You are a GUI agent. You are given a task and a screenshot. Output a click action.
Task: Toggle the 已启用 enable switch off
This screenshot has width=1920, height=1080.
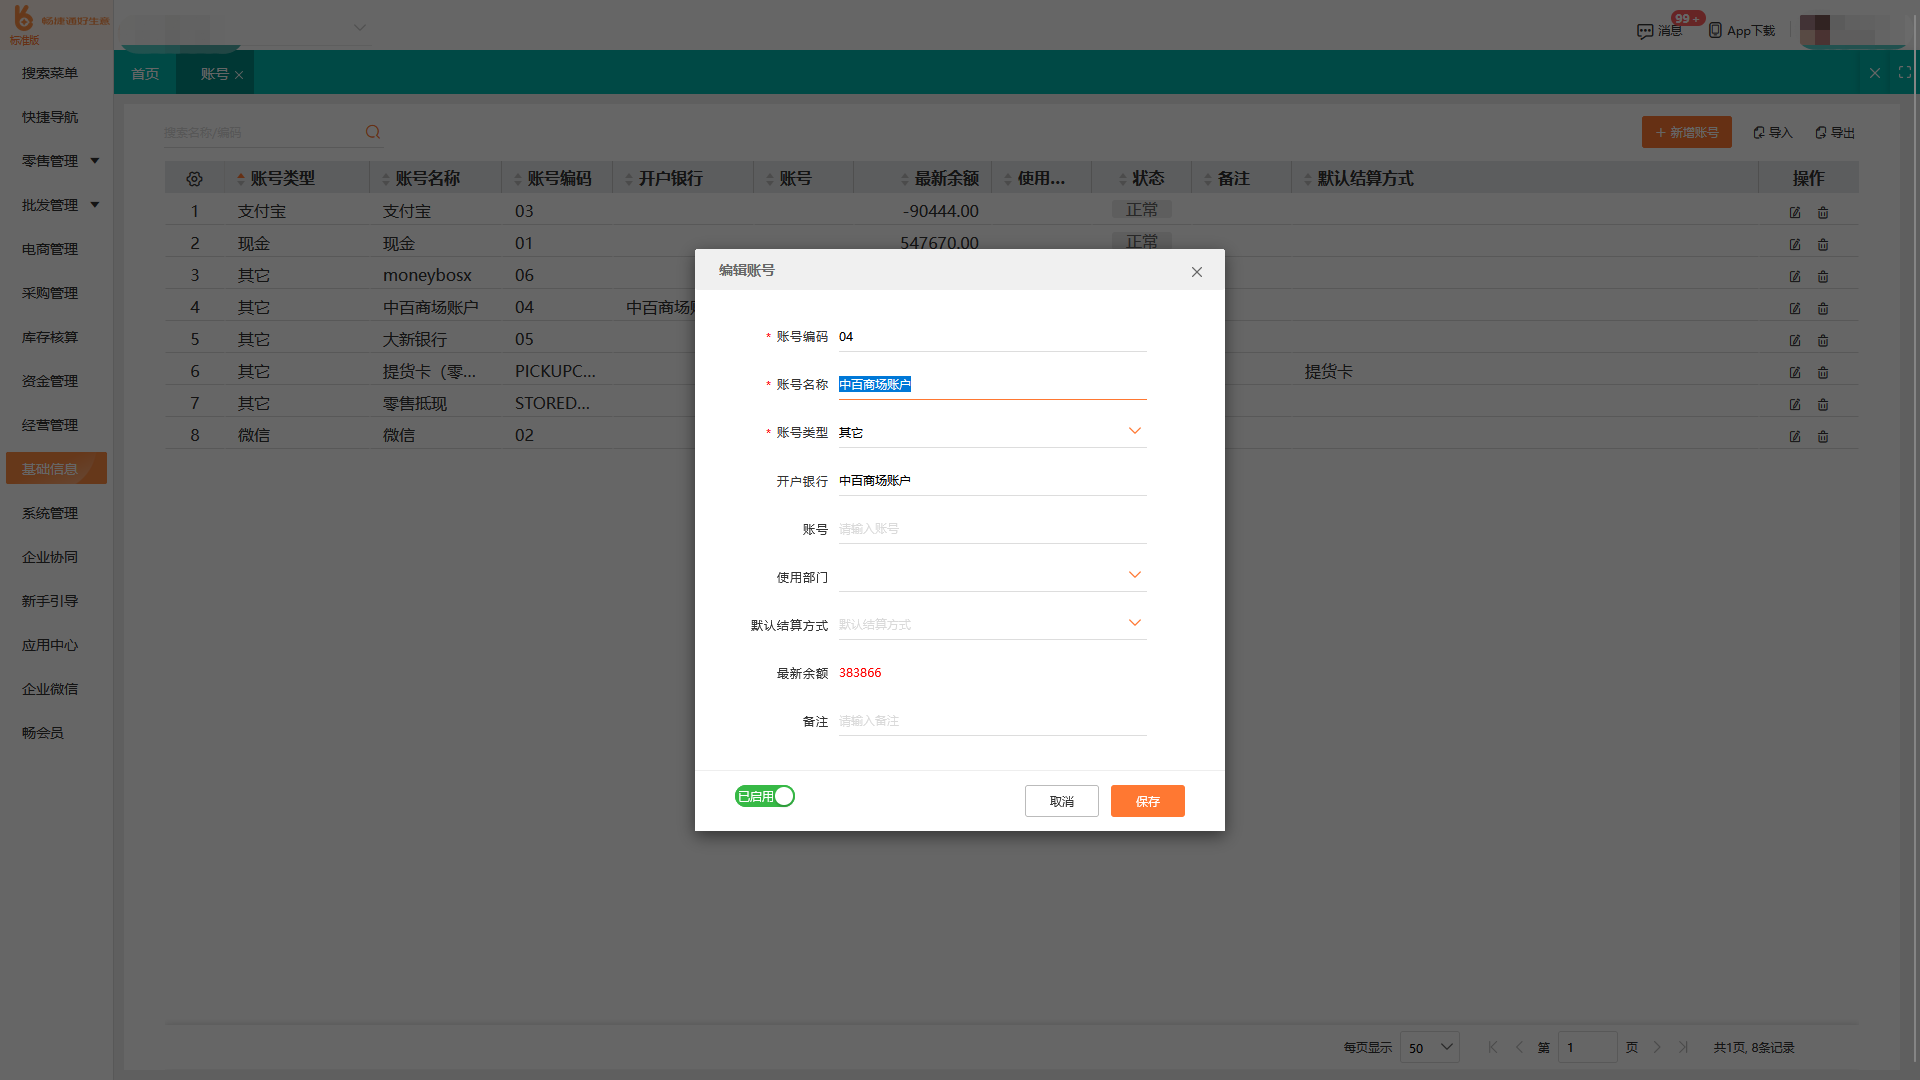point(765,795)
